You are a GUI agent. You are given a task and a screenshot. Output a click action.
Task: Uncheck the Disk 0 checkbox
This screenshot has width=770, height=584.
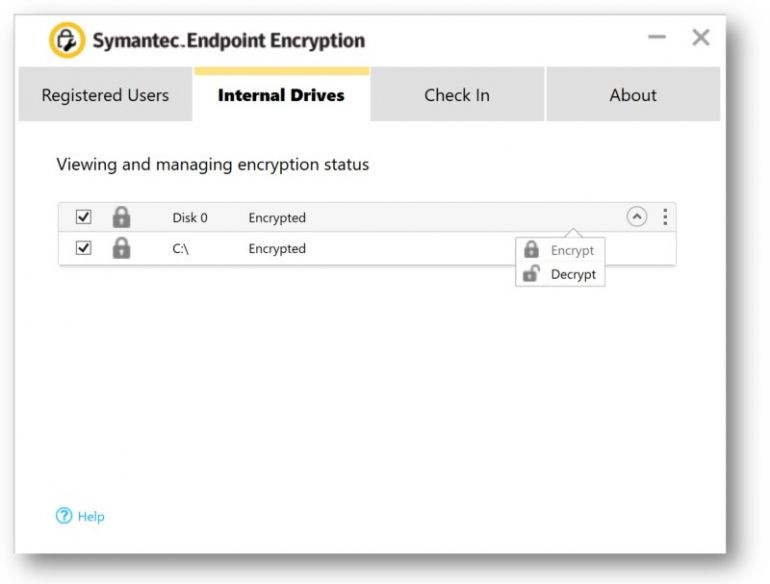[84, 217]
